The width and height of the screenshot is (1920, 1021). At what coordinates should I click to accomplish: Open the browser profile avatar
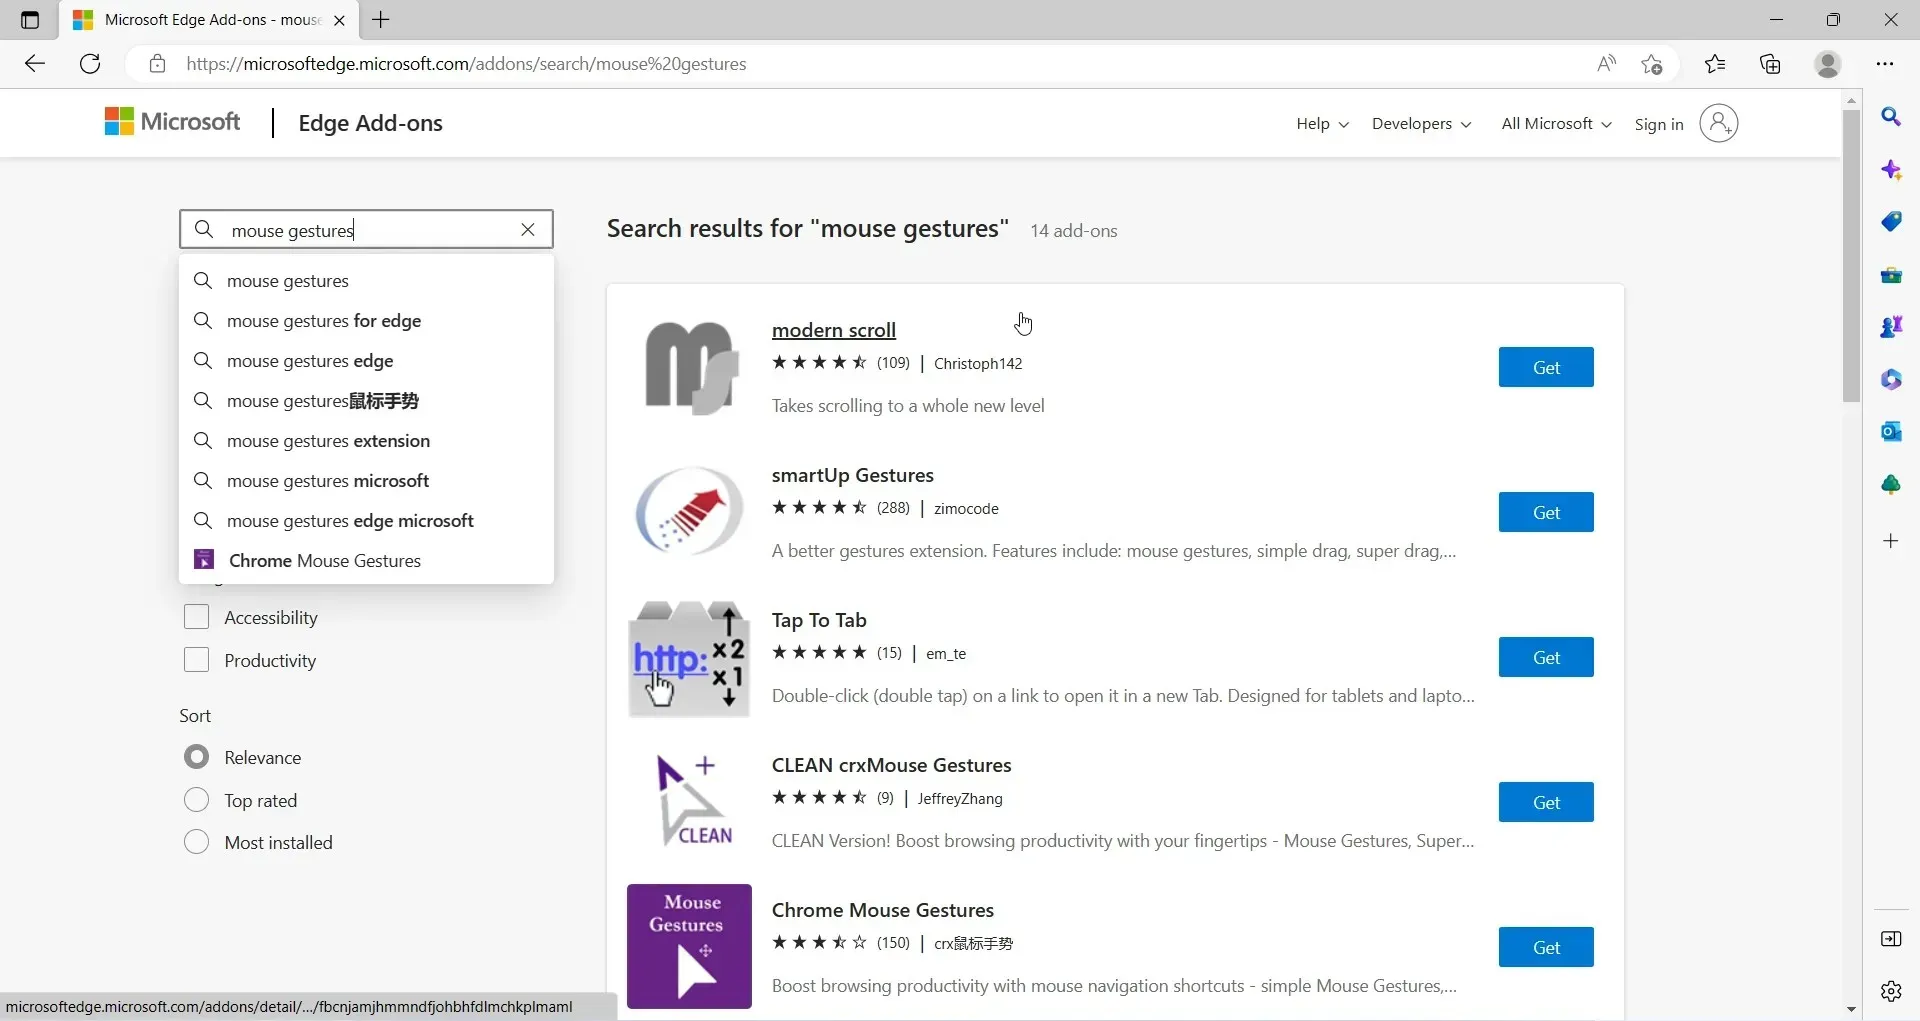pos(1828,64)
